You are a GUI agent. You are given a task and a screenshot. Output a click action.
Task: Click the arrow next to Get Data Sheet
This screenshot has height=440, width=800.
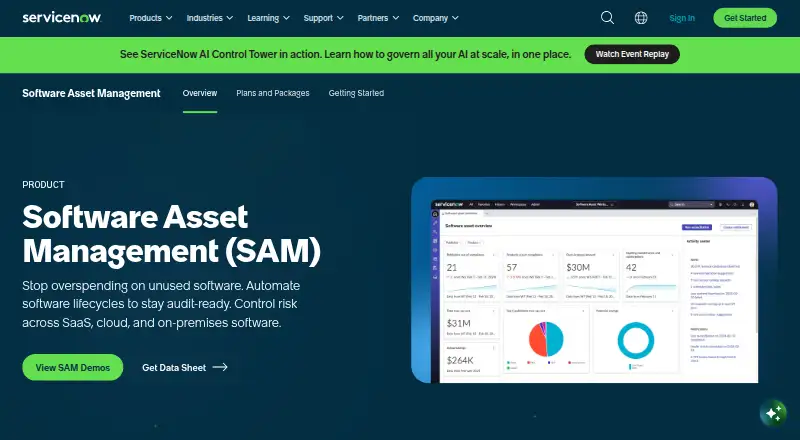(x=220, y=367)
